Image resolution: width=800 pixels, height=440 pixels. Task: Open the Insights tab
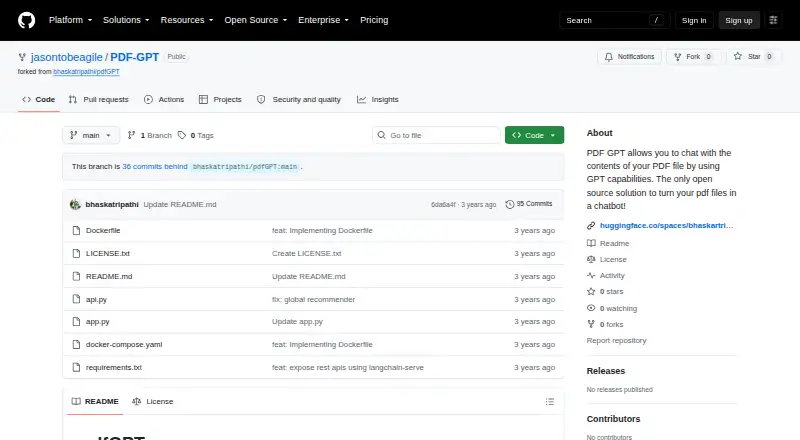(378, 100)
